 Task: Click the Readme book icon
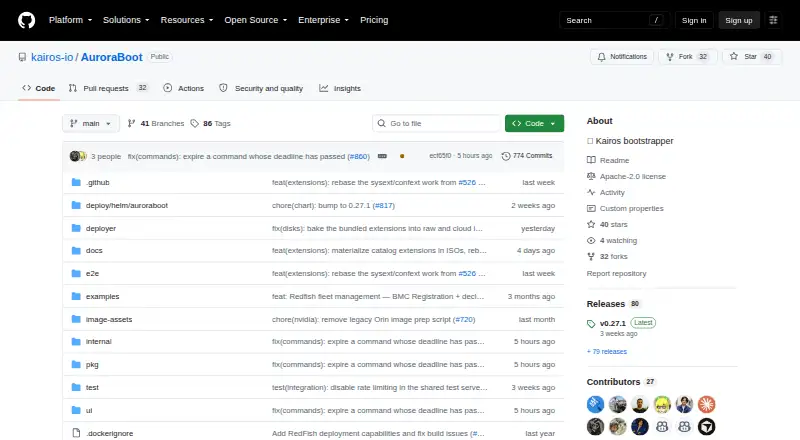tap(591, 160)
